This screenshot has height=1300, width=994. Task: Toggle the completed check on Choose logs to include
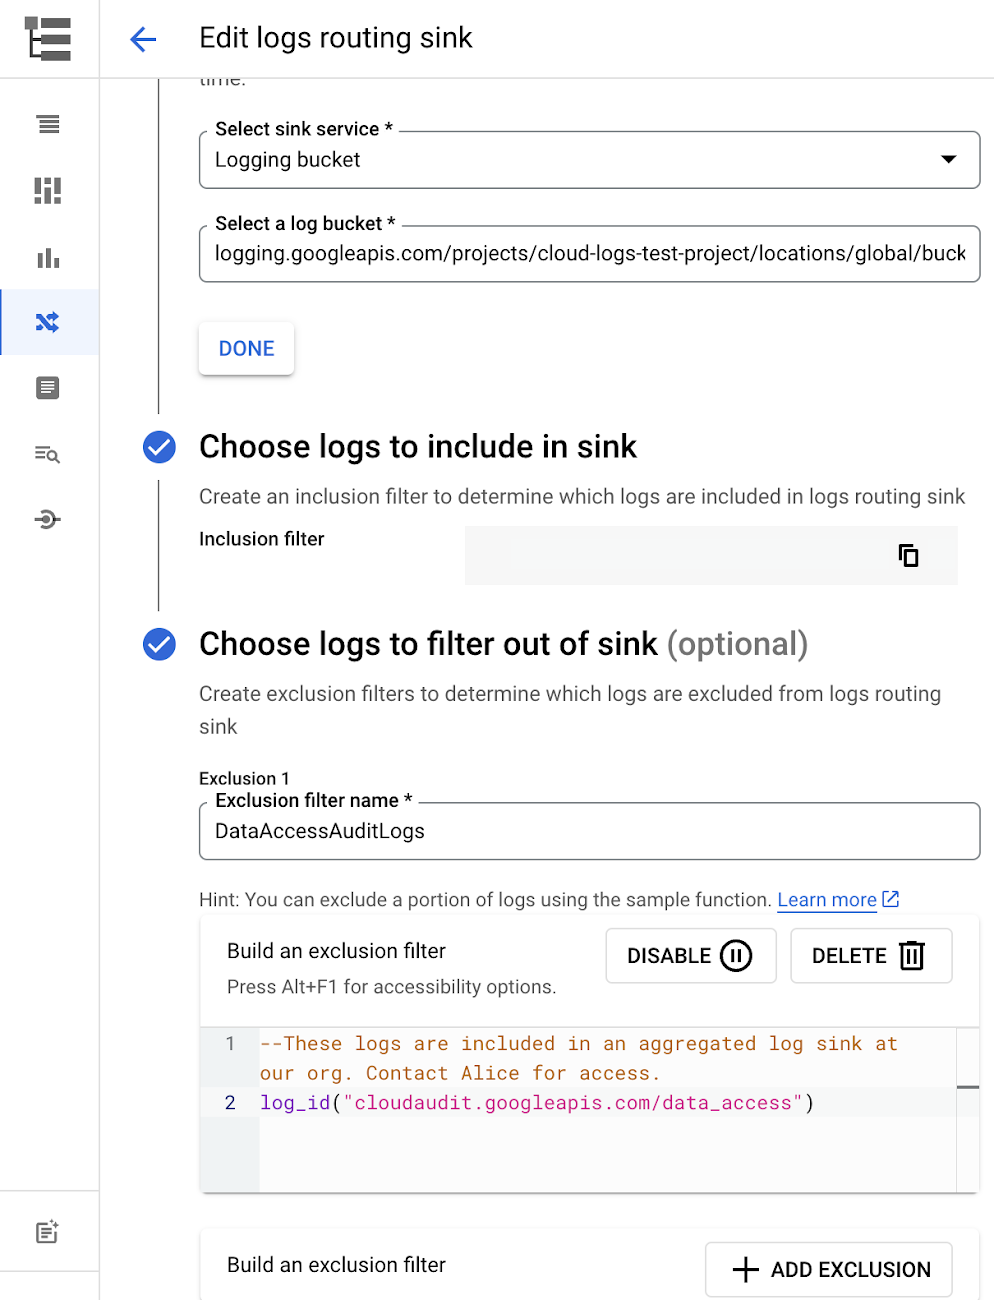point(159,447)
